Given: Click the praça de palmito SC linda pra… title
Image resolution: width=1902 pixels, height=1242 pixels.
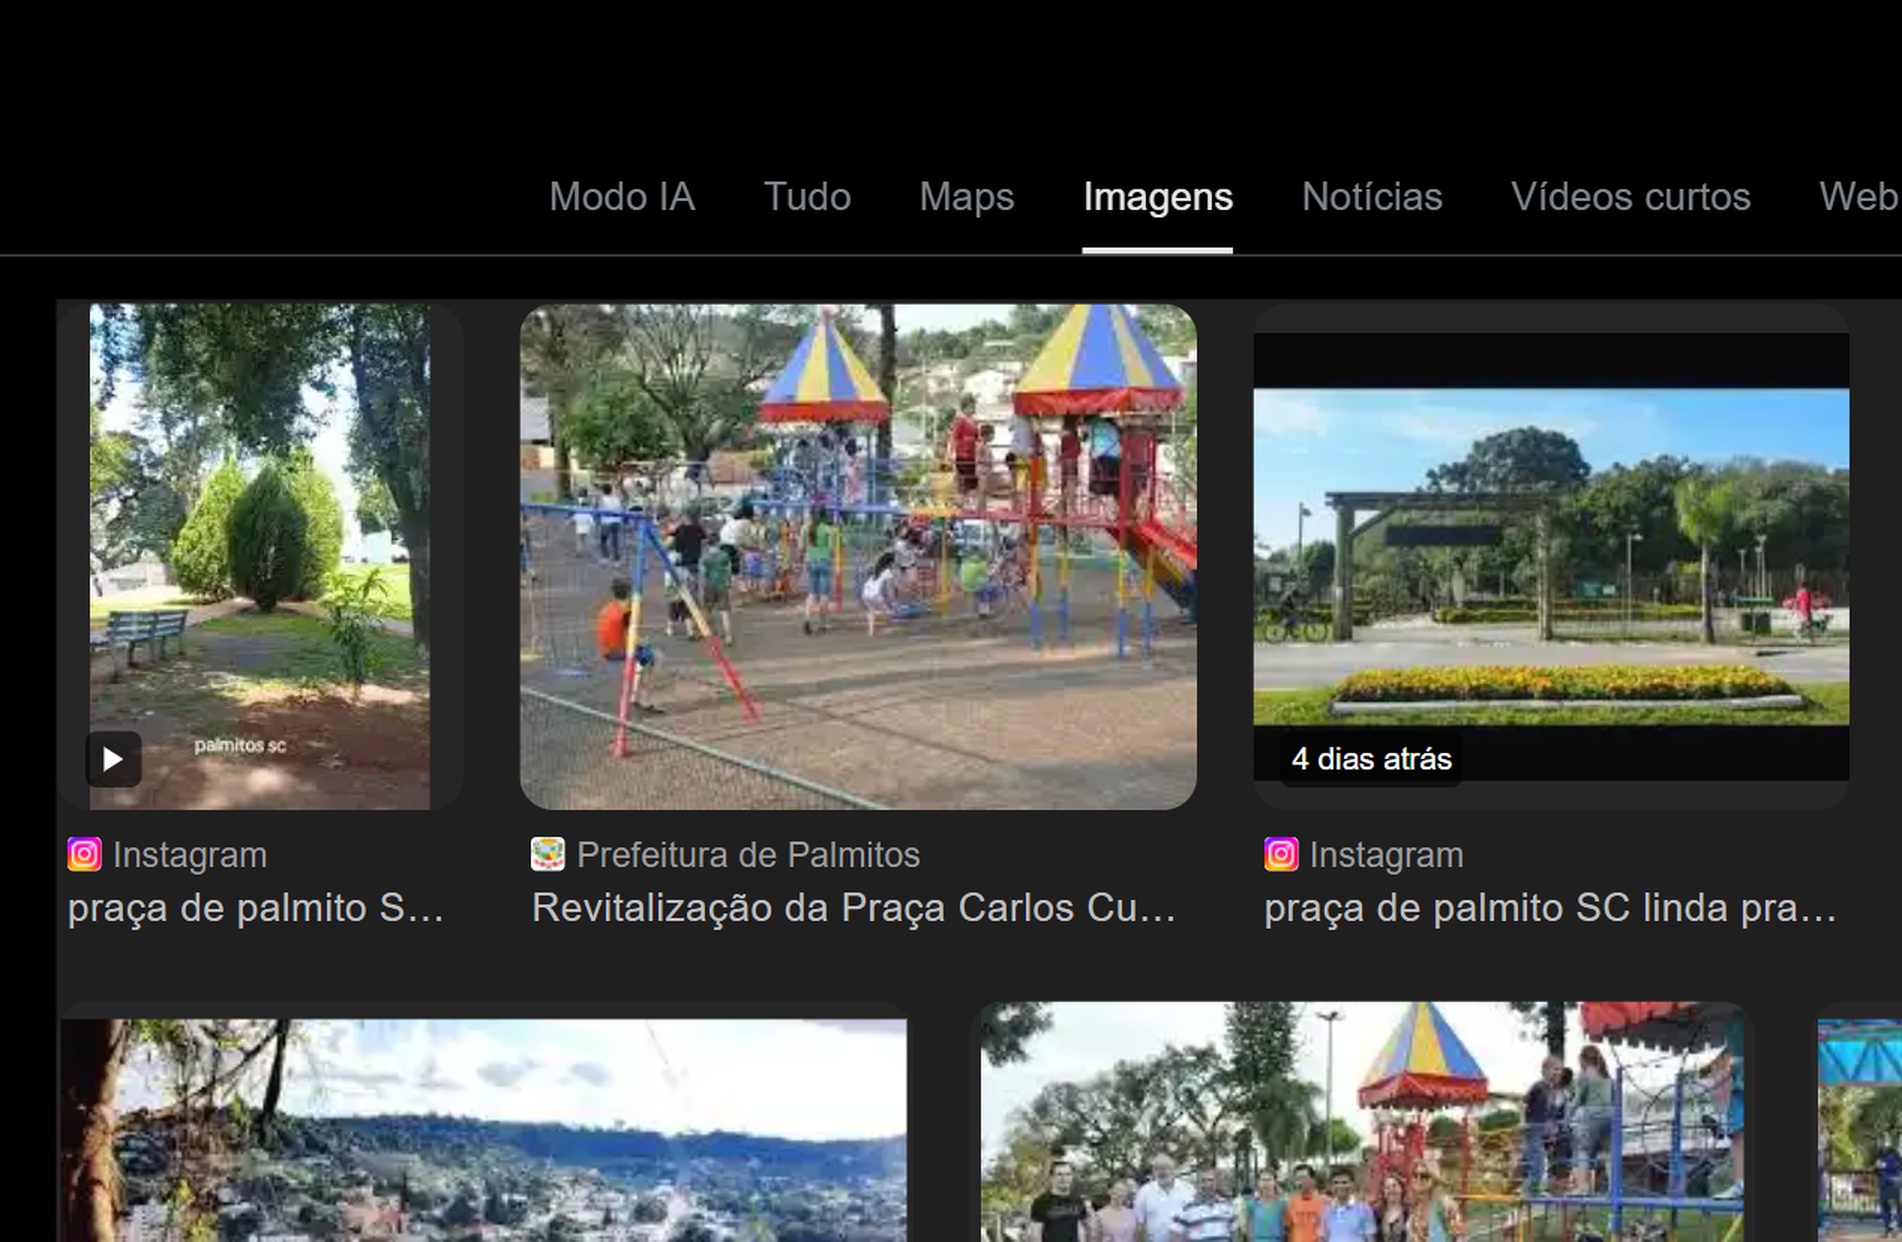Looking at the screenshot, I should (x=1549, y=908).
